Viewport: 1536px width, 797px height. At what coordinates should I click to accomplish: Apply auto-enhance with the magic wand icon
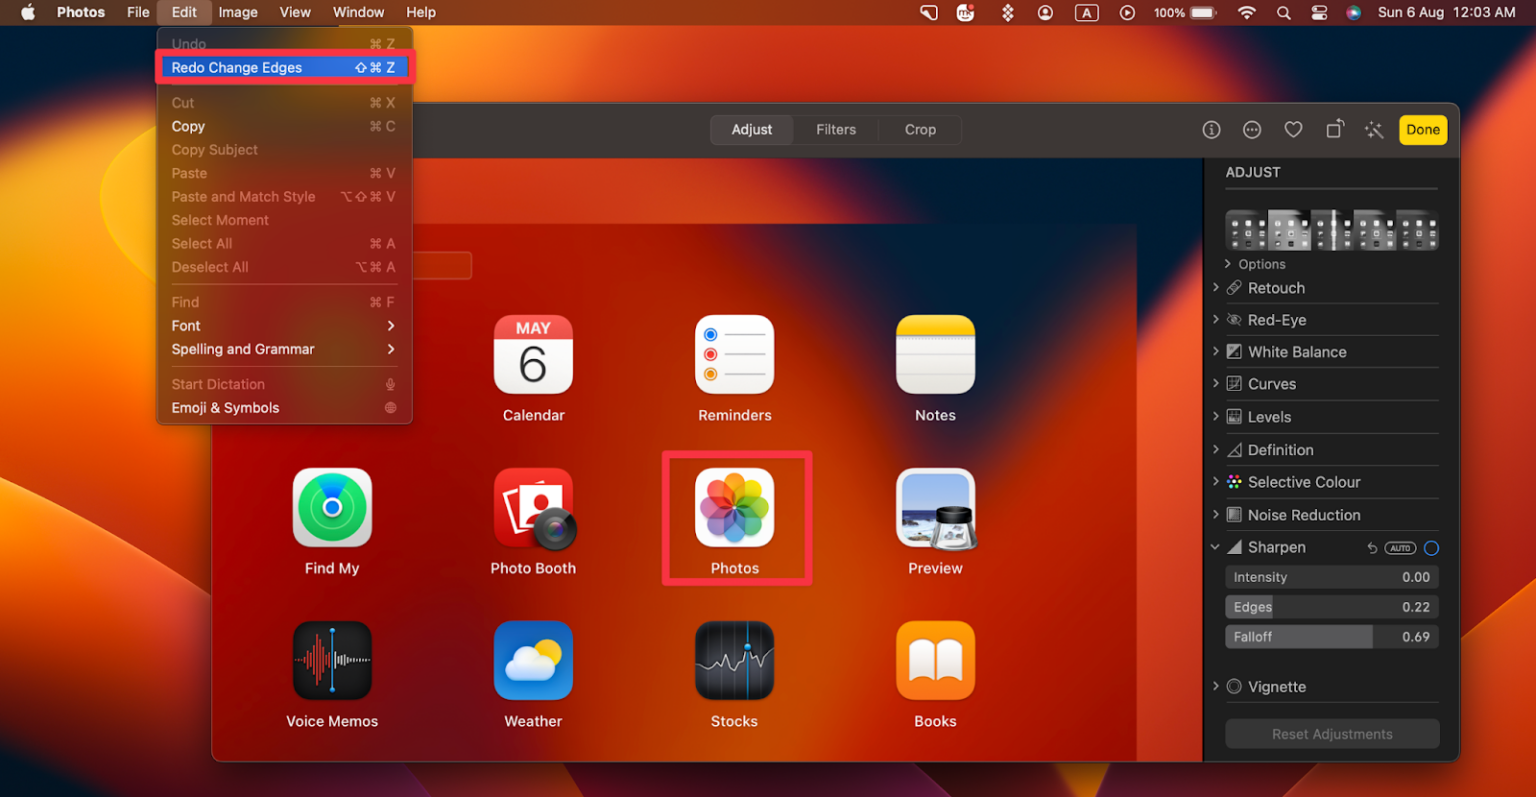click(1374, 130)
